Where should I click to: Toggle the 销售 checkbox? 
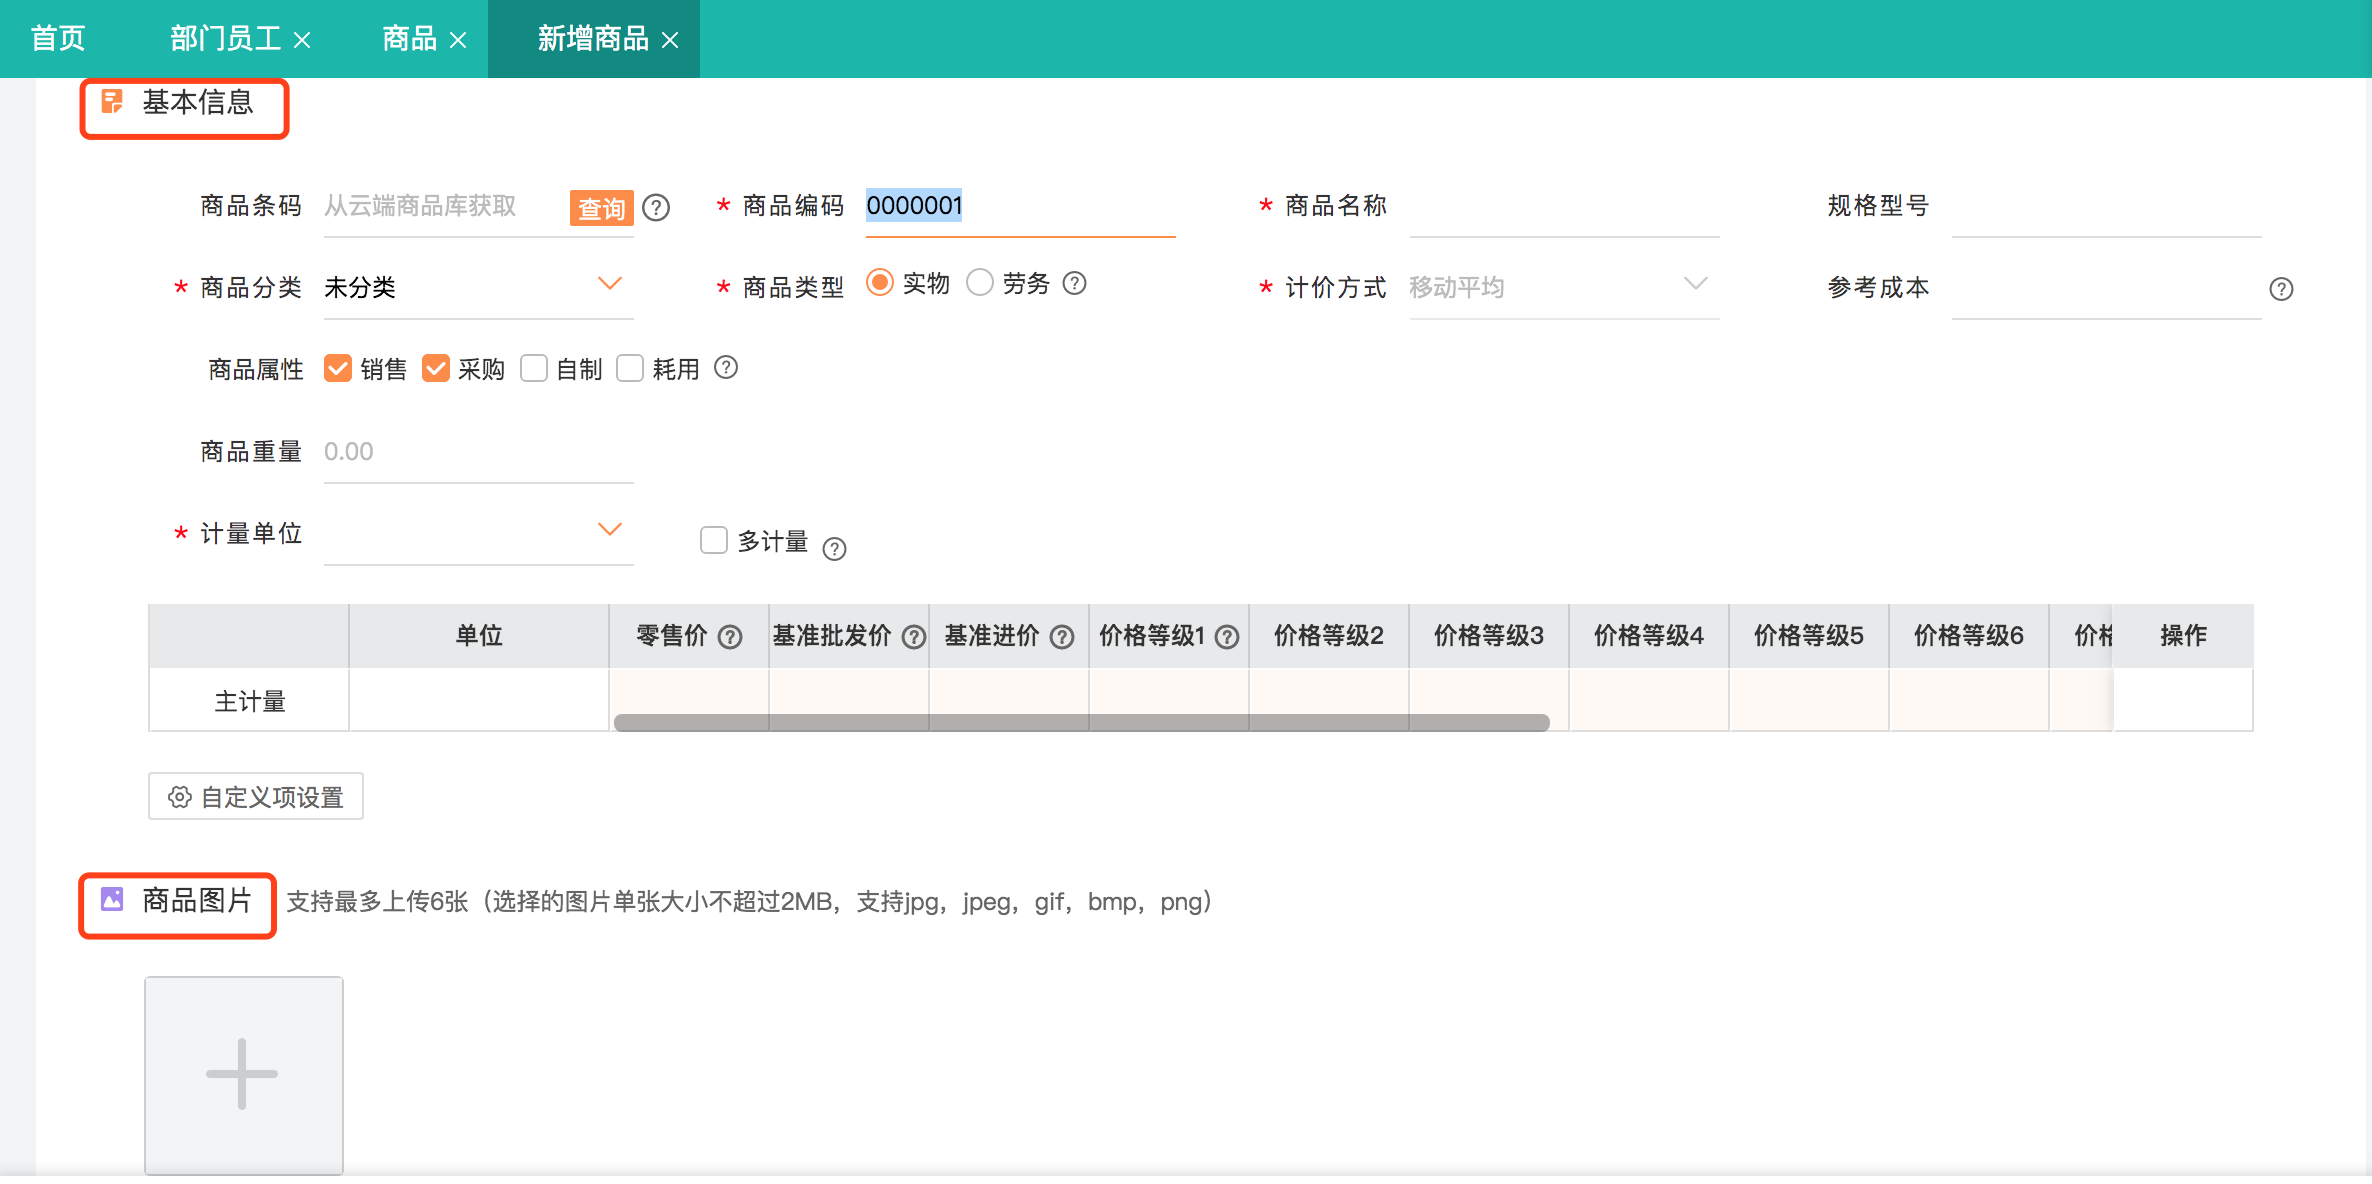coord(336,367)
